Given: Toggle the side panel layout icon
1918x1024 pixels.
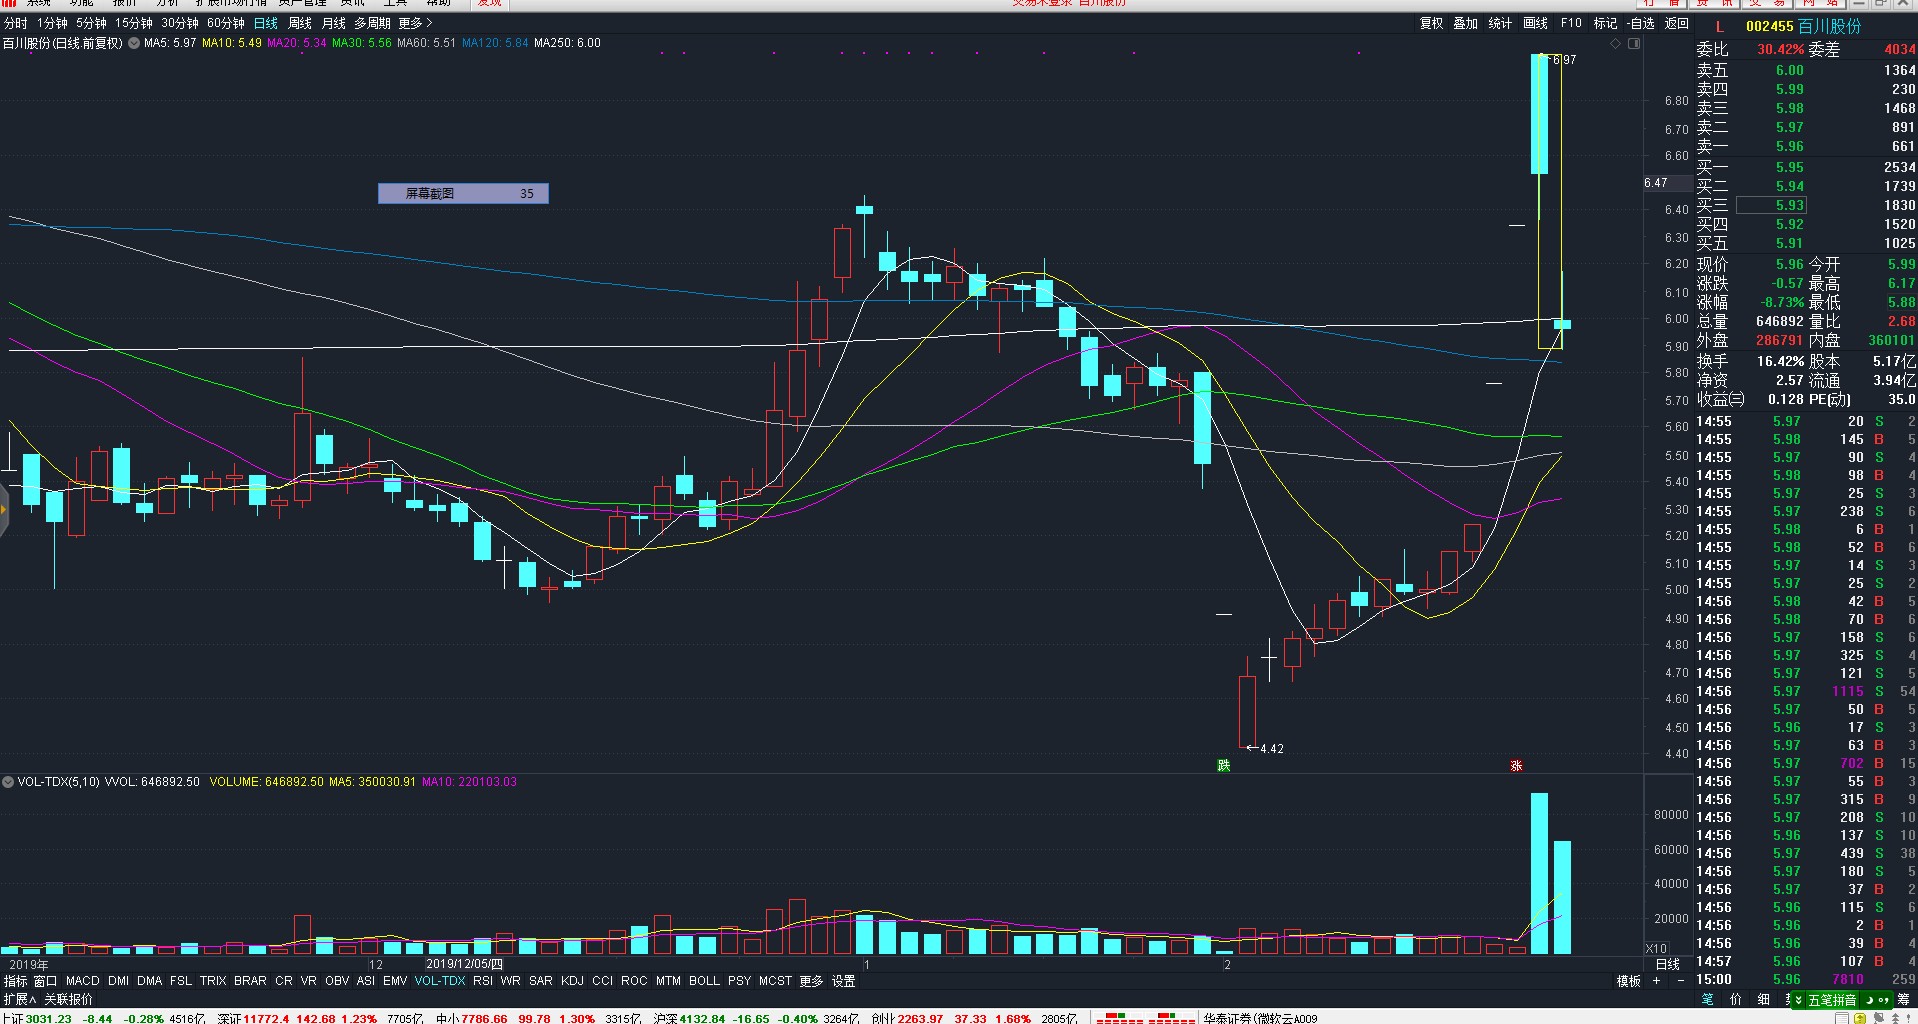Looking at the screenshot, I should click(1634, 44).
